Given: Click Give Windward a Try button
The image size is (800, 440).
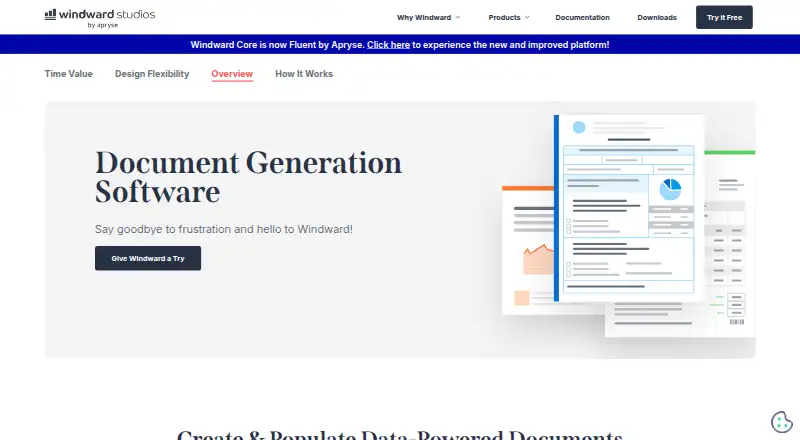Looking at the screenshot, I should tap(148, 258).
